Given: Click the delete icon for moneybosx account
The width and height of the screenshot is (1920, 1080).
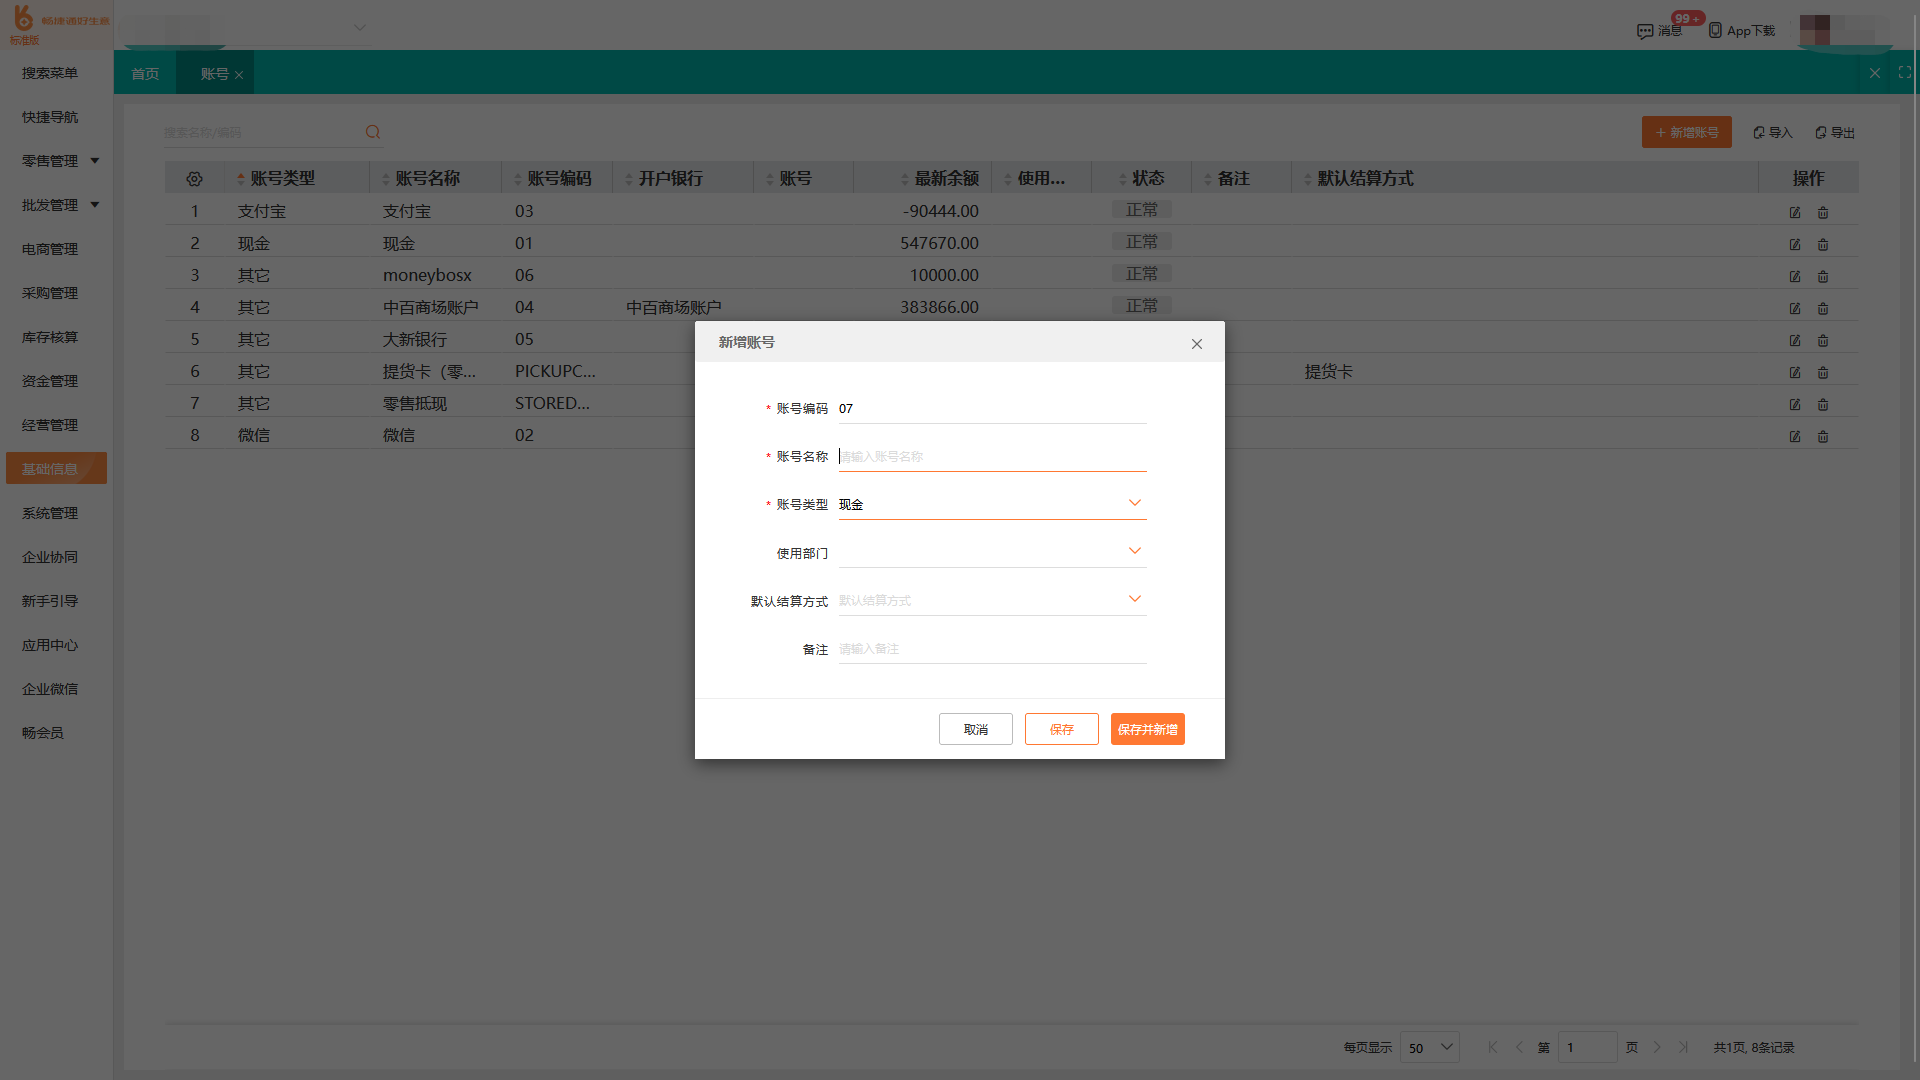Looking at the screenshot, I should click(x=1824, y=276).
